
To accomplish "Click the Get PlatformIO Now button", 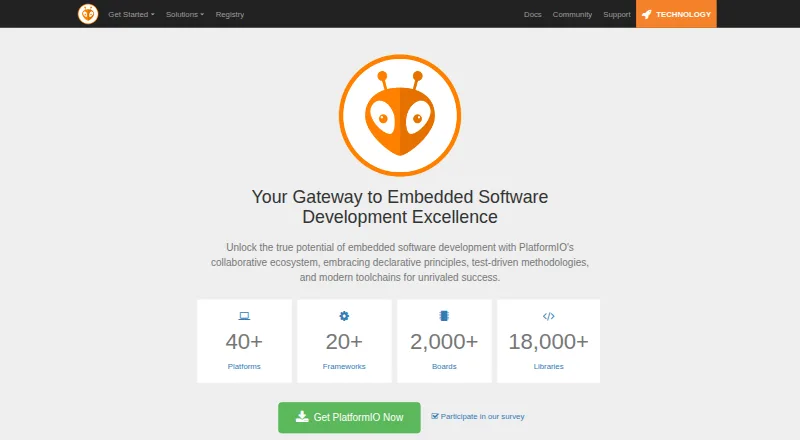I will (349, 417).
